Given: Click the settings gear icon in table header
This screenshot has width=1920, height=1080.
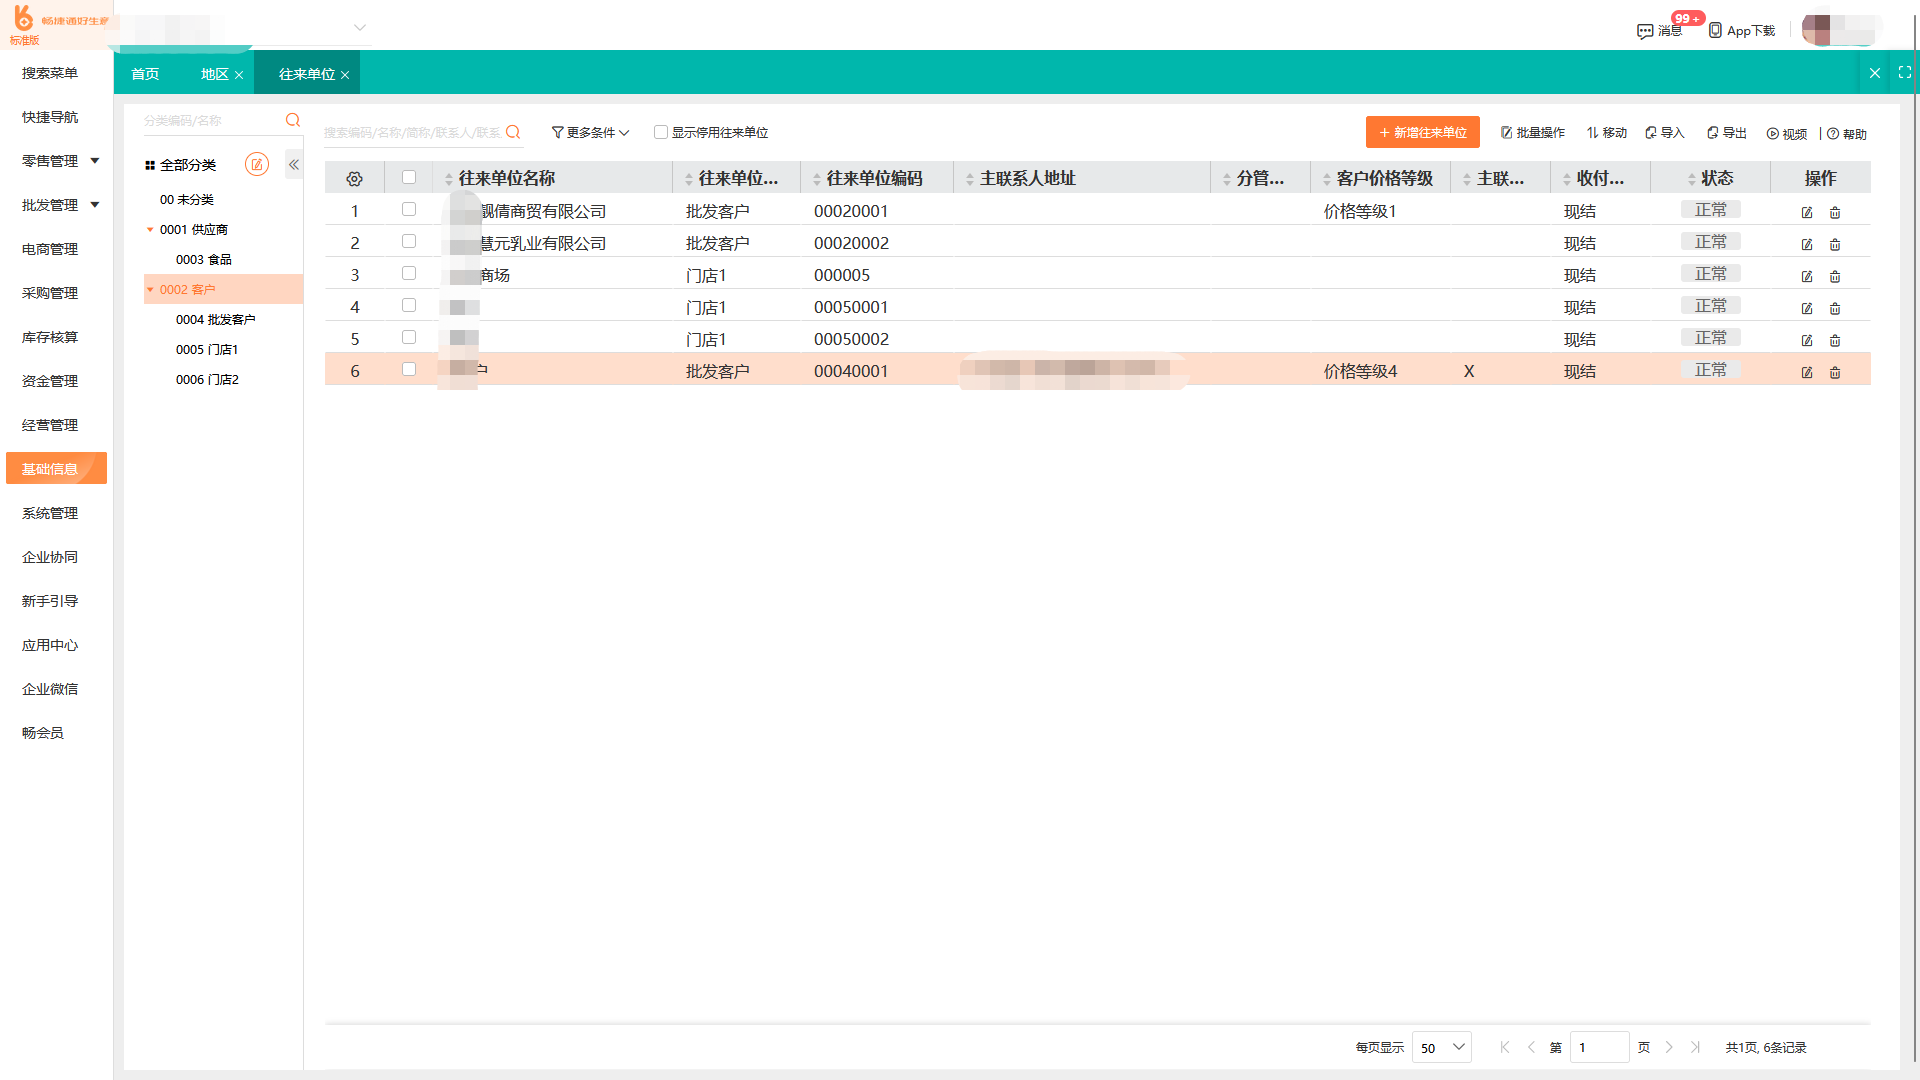Looking at the screenshot, I should [x=353, y=178].
